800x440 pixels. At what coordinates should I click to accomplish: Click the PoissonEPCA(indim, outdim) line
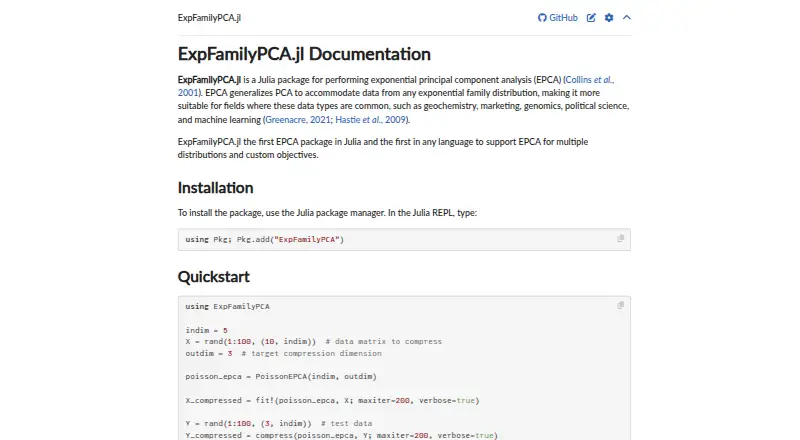click(281, 376)
